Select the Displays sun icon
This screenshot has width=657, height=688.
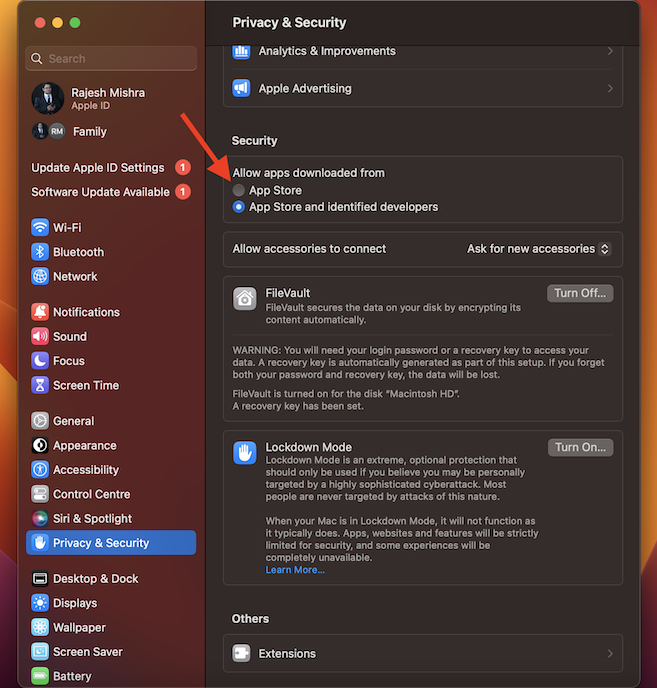click(x=40, y=603)
